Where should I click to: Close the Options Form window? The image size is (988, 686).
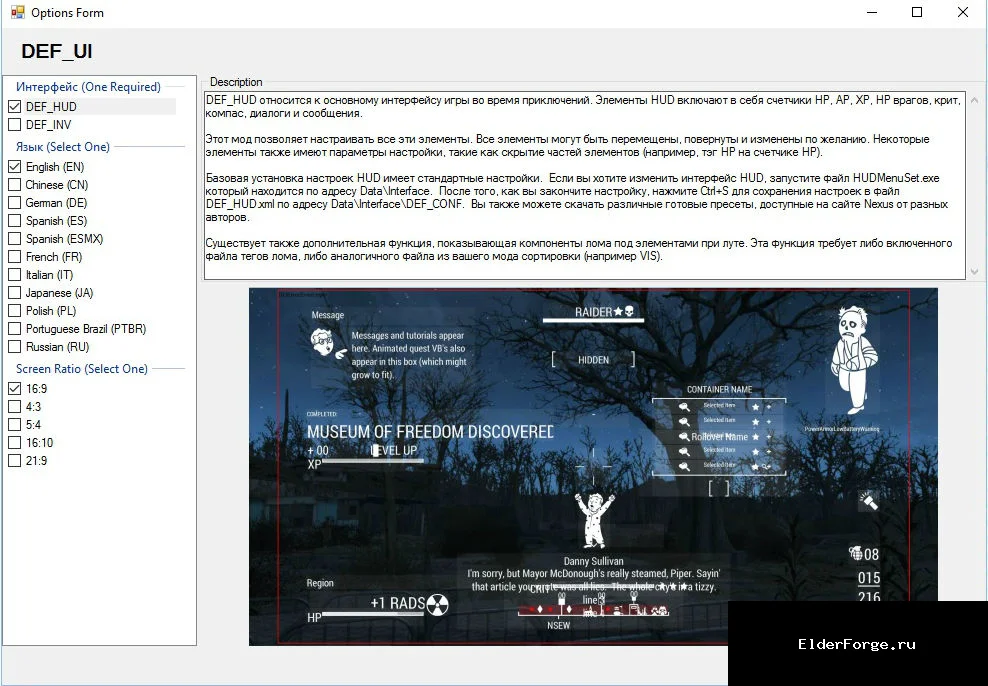963,13
